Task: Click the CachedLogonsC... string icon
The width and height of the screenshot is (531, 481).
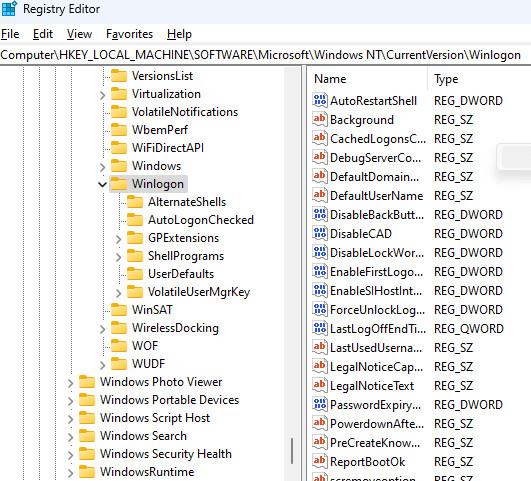Action: [320, 138]
